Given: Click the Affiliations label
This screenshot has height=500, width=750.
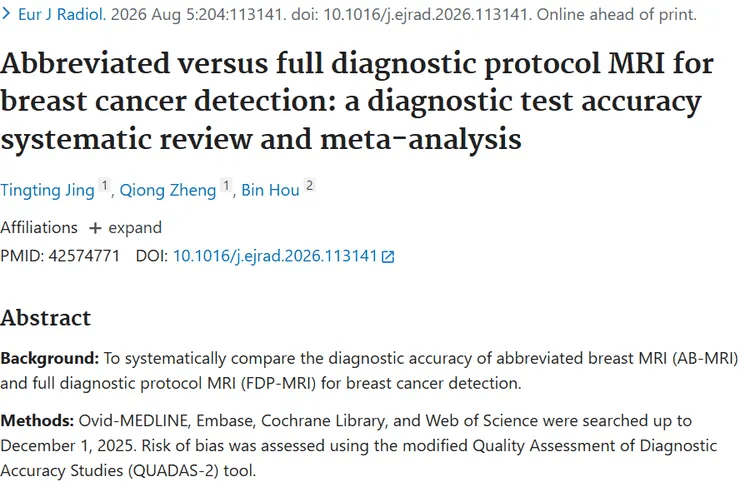Looking at the screenshot, I should tap(39, 228).
